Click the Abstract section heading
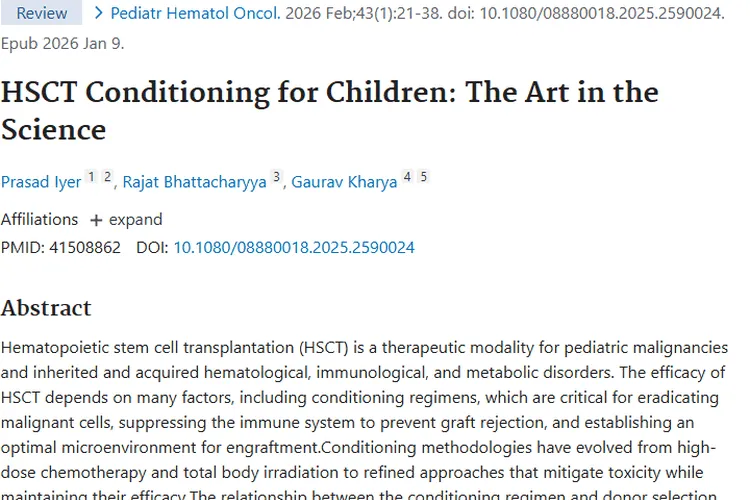 [46, 308]
